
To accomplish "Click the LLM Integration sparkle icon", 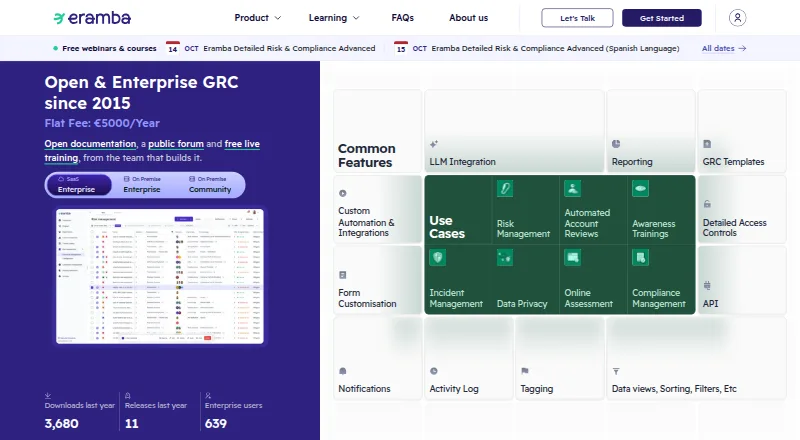I will 434,144.
